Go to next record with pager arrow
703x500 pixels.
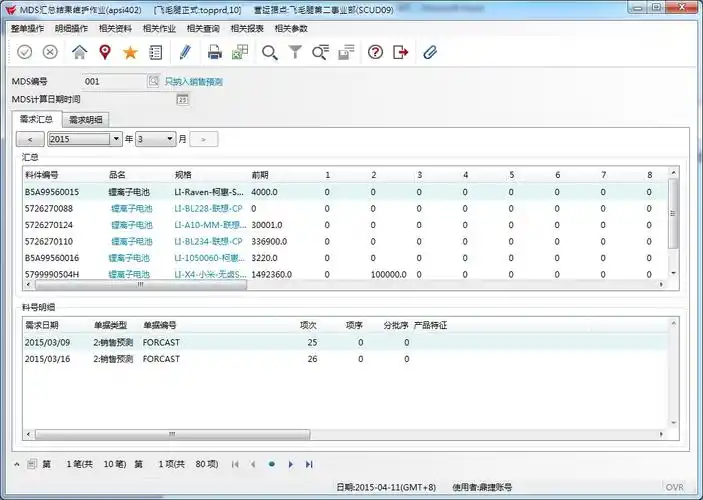290,464
